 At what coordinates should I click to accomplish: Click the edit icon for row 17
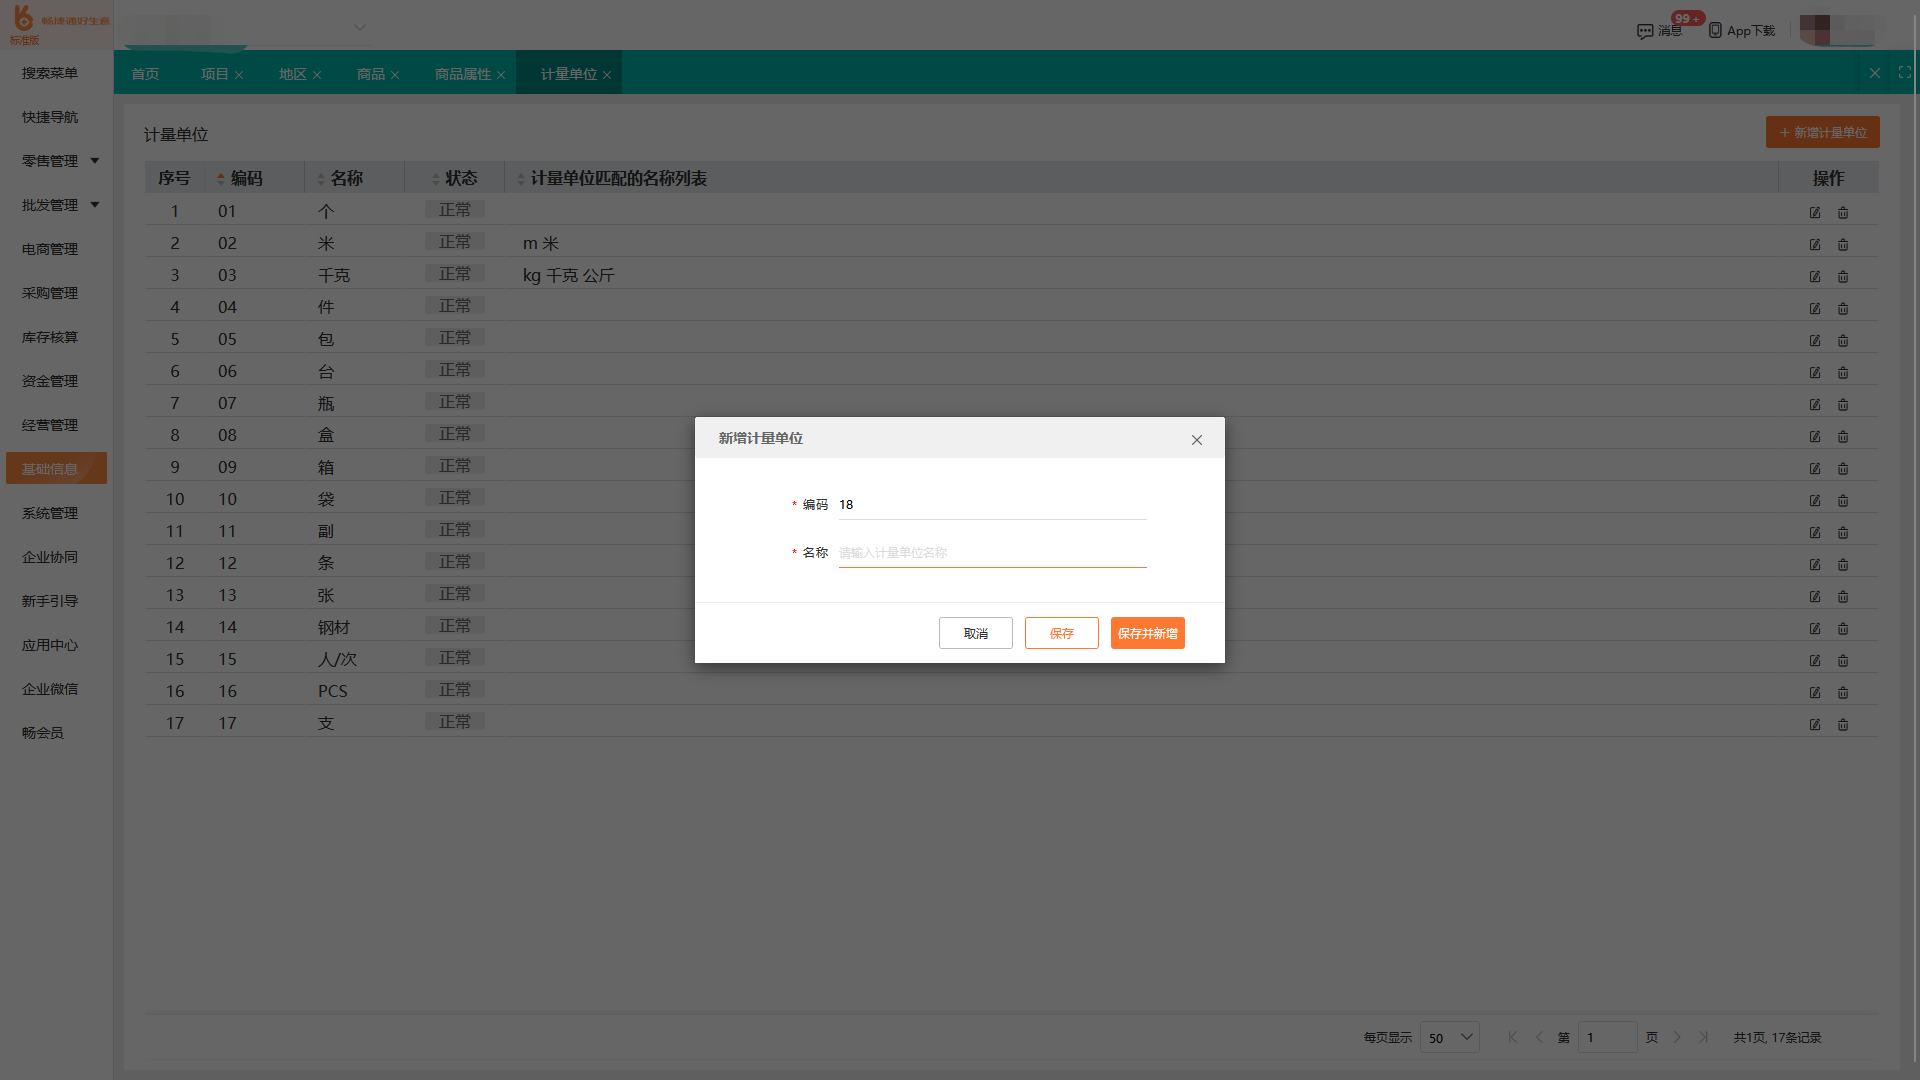(1815, 724)
